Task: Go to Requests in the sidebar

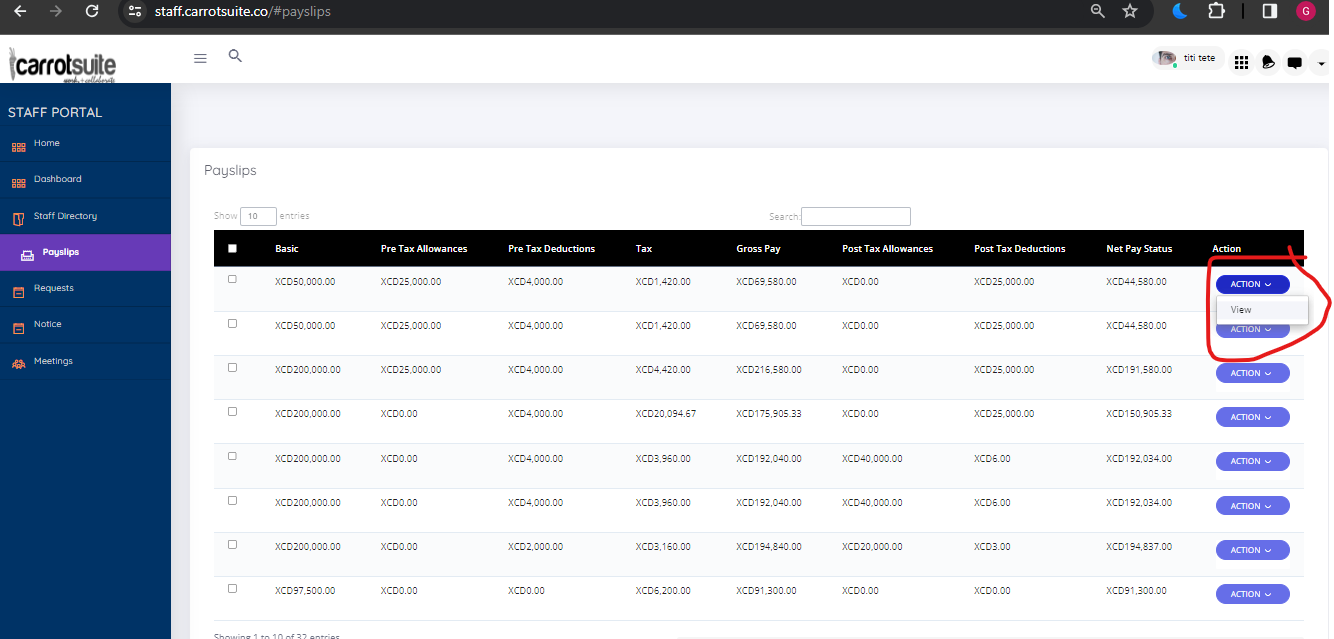Action: point(54,288)
